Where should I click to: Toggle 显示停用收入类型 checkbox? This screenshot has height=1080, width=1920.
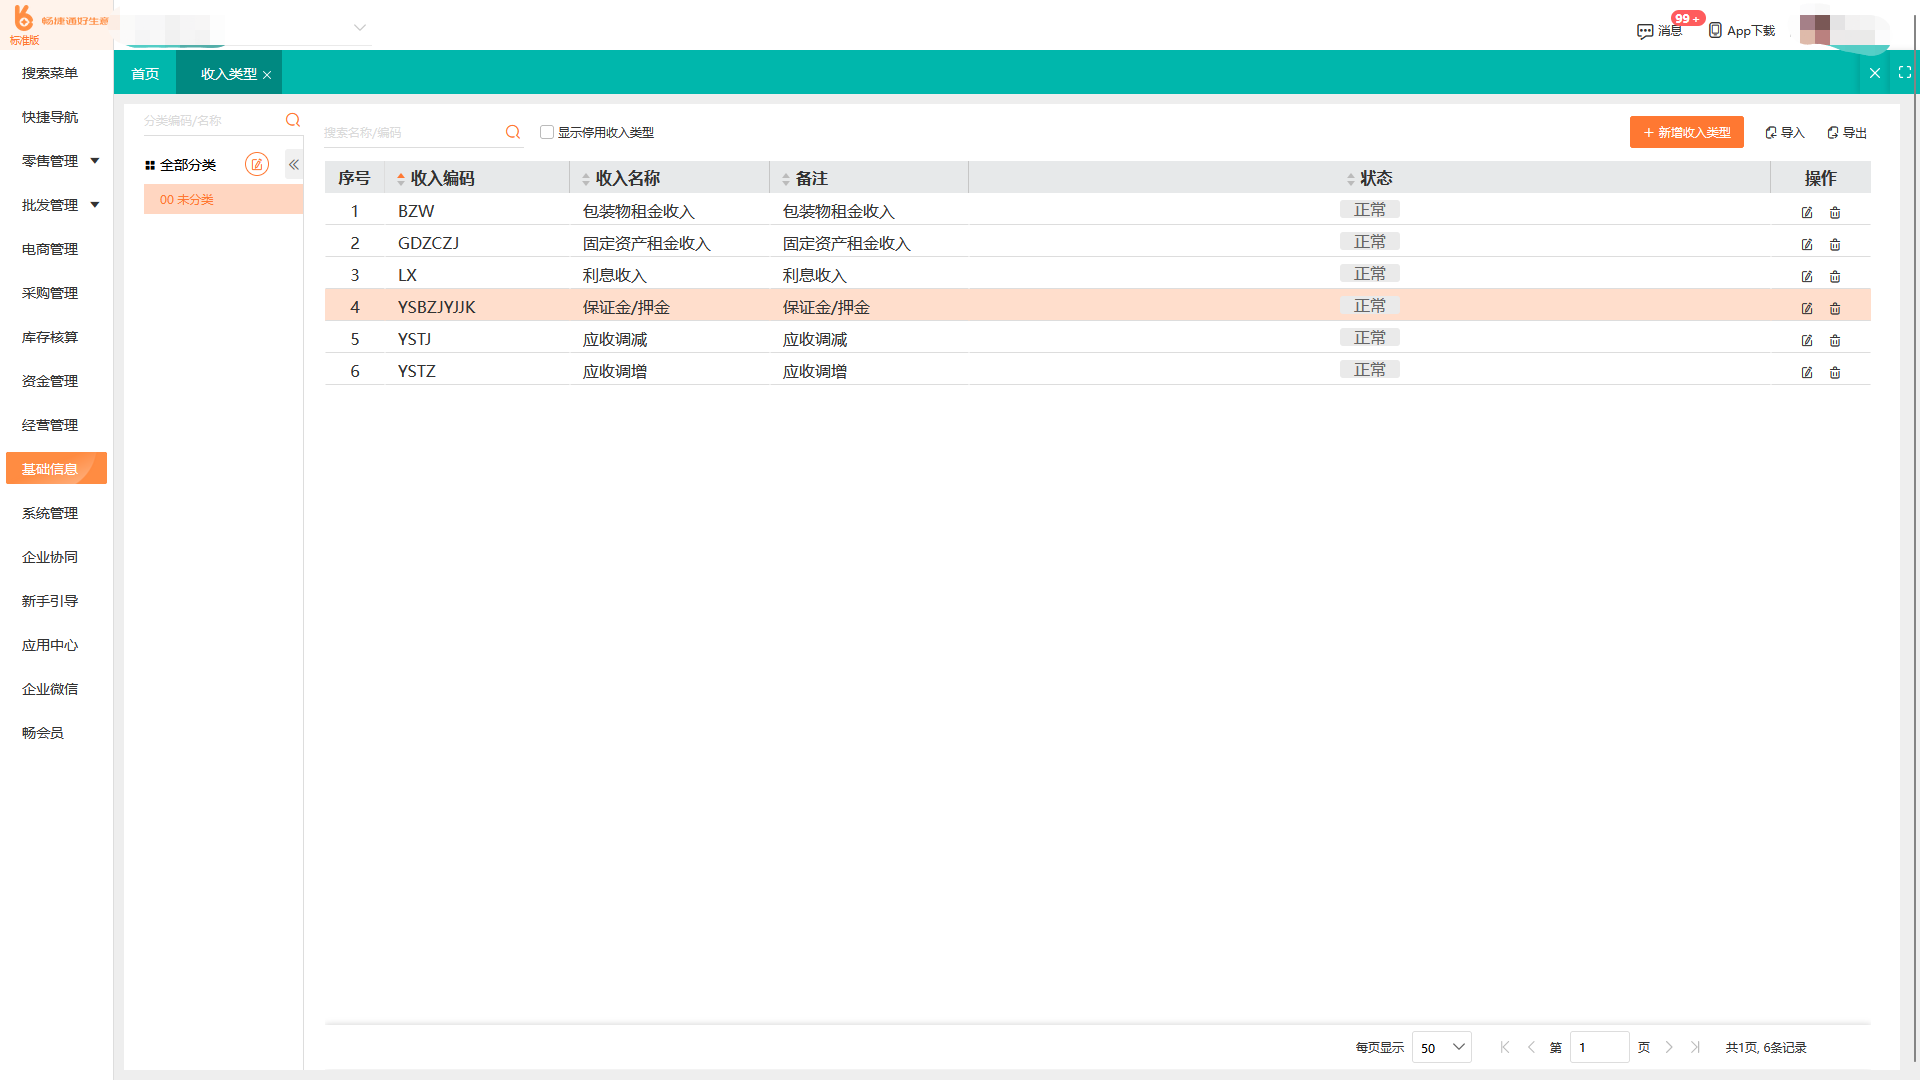pos(546,132)
